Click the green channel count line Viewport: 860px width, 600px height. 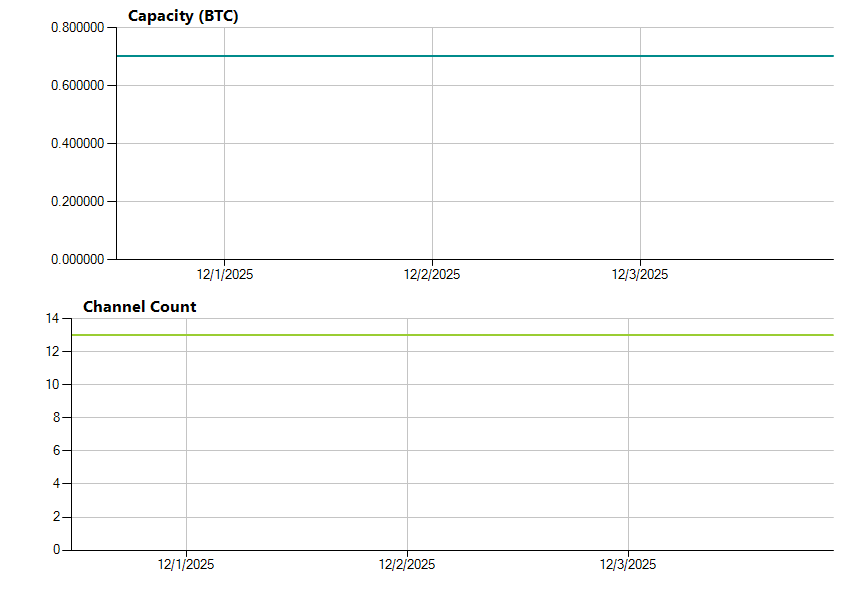click(x=452, y=335)
